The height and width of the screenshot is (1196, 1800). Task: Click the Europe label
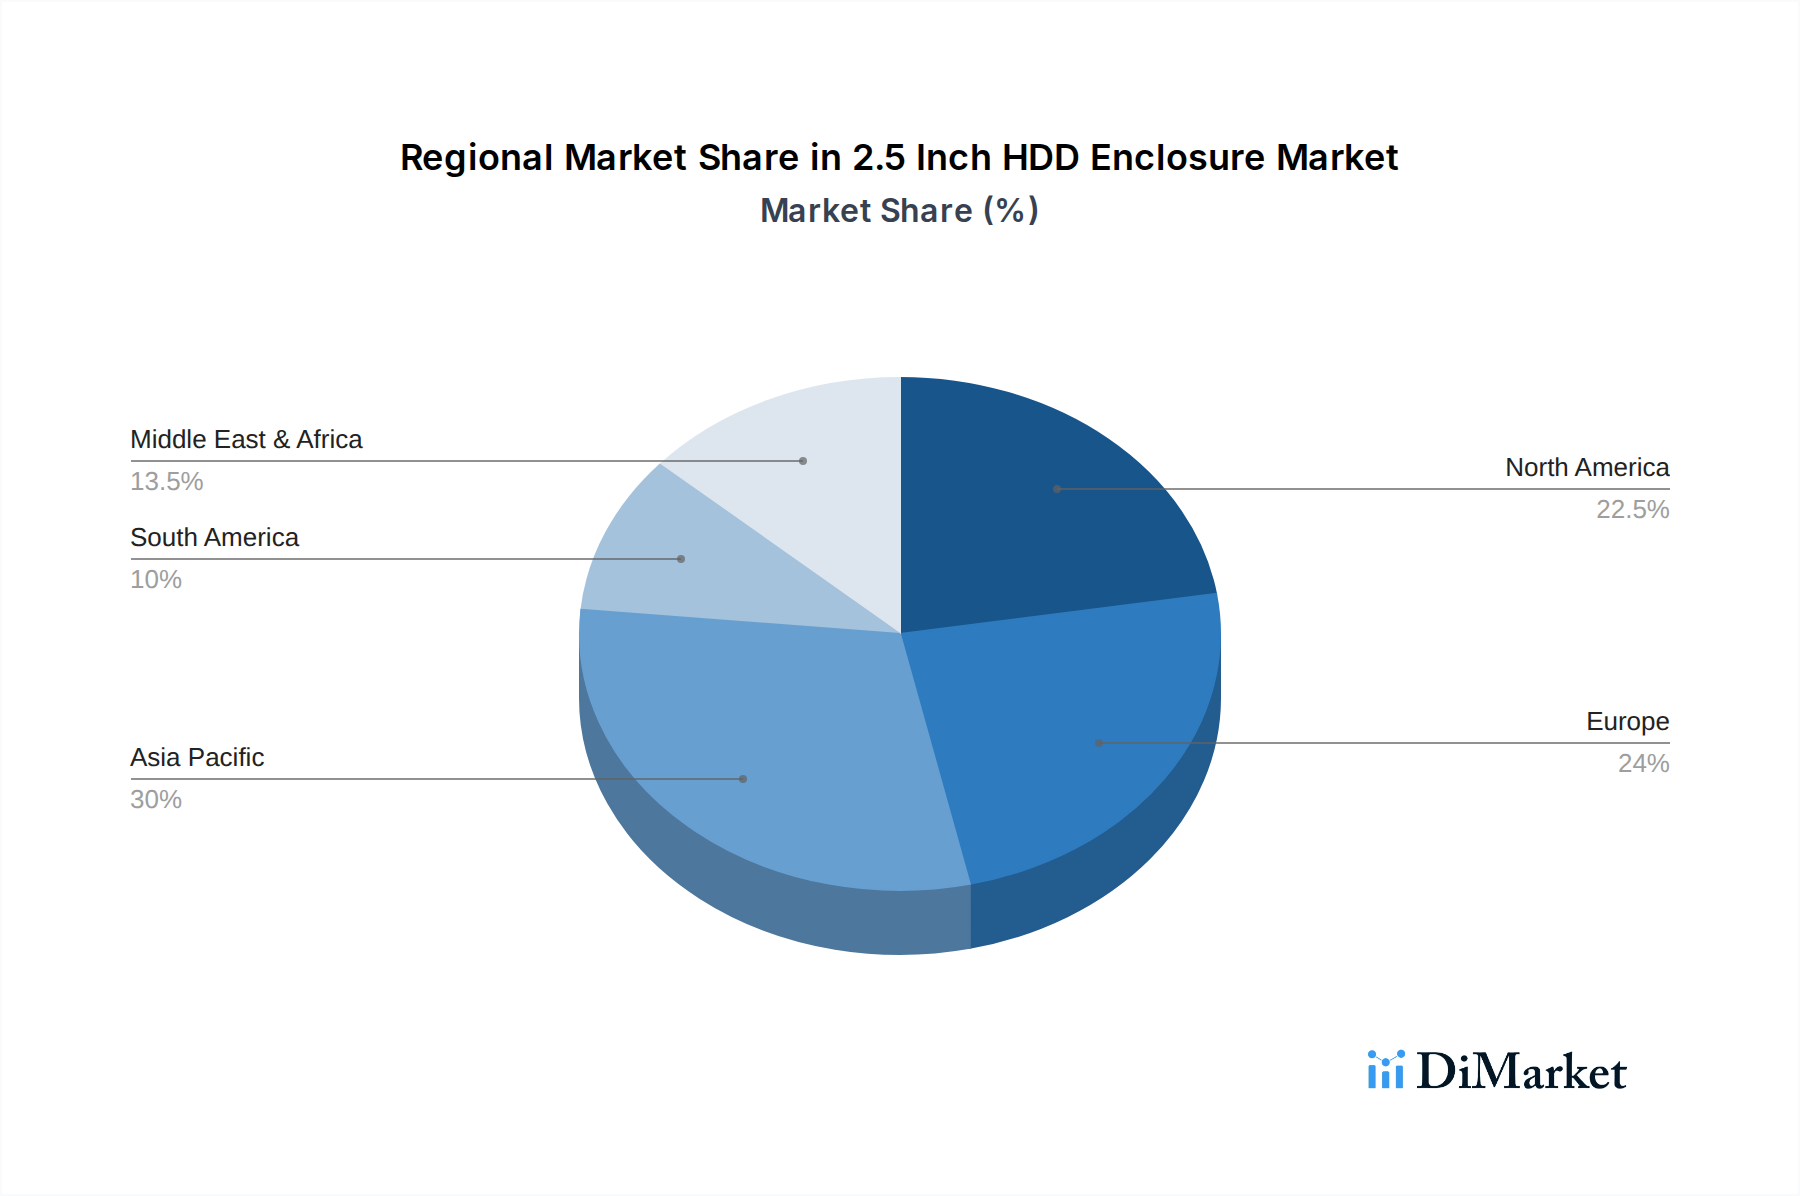pos(1627,721)
